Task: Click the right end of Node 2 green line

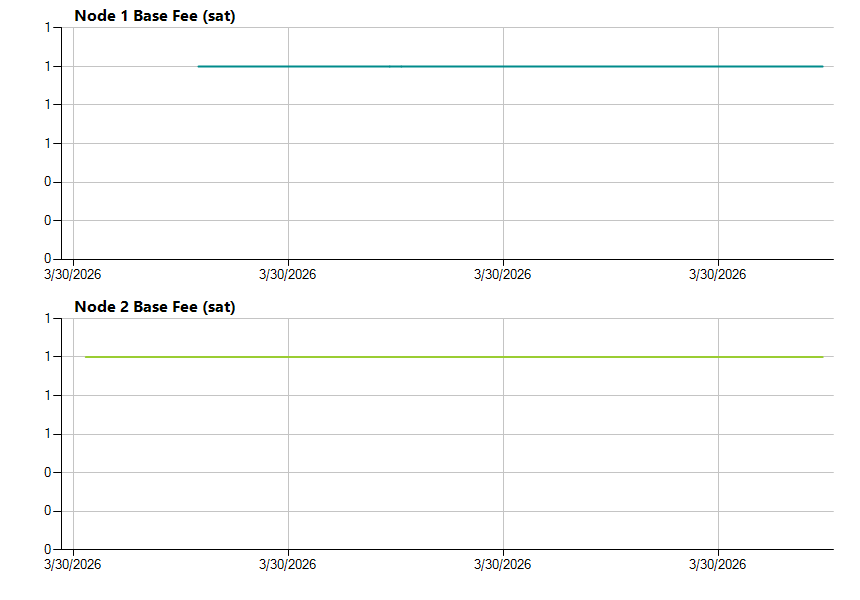Action: pyautogui.click(x=821, y=357)
